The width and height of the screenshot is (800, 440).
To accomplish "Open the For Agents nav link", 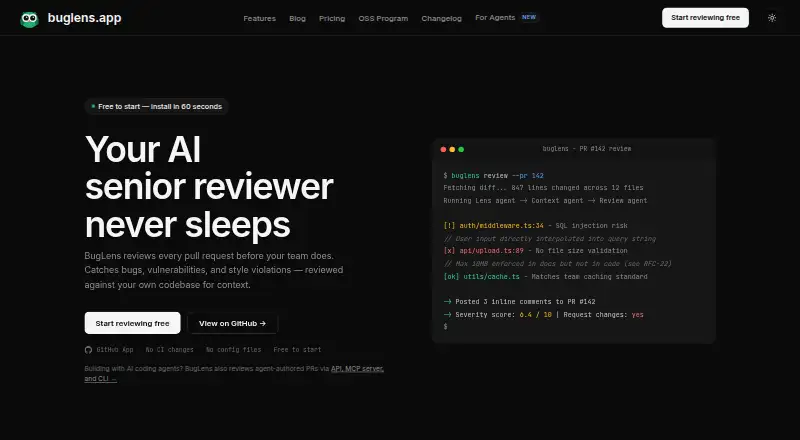I will click(495, 18).
